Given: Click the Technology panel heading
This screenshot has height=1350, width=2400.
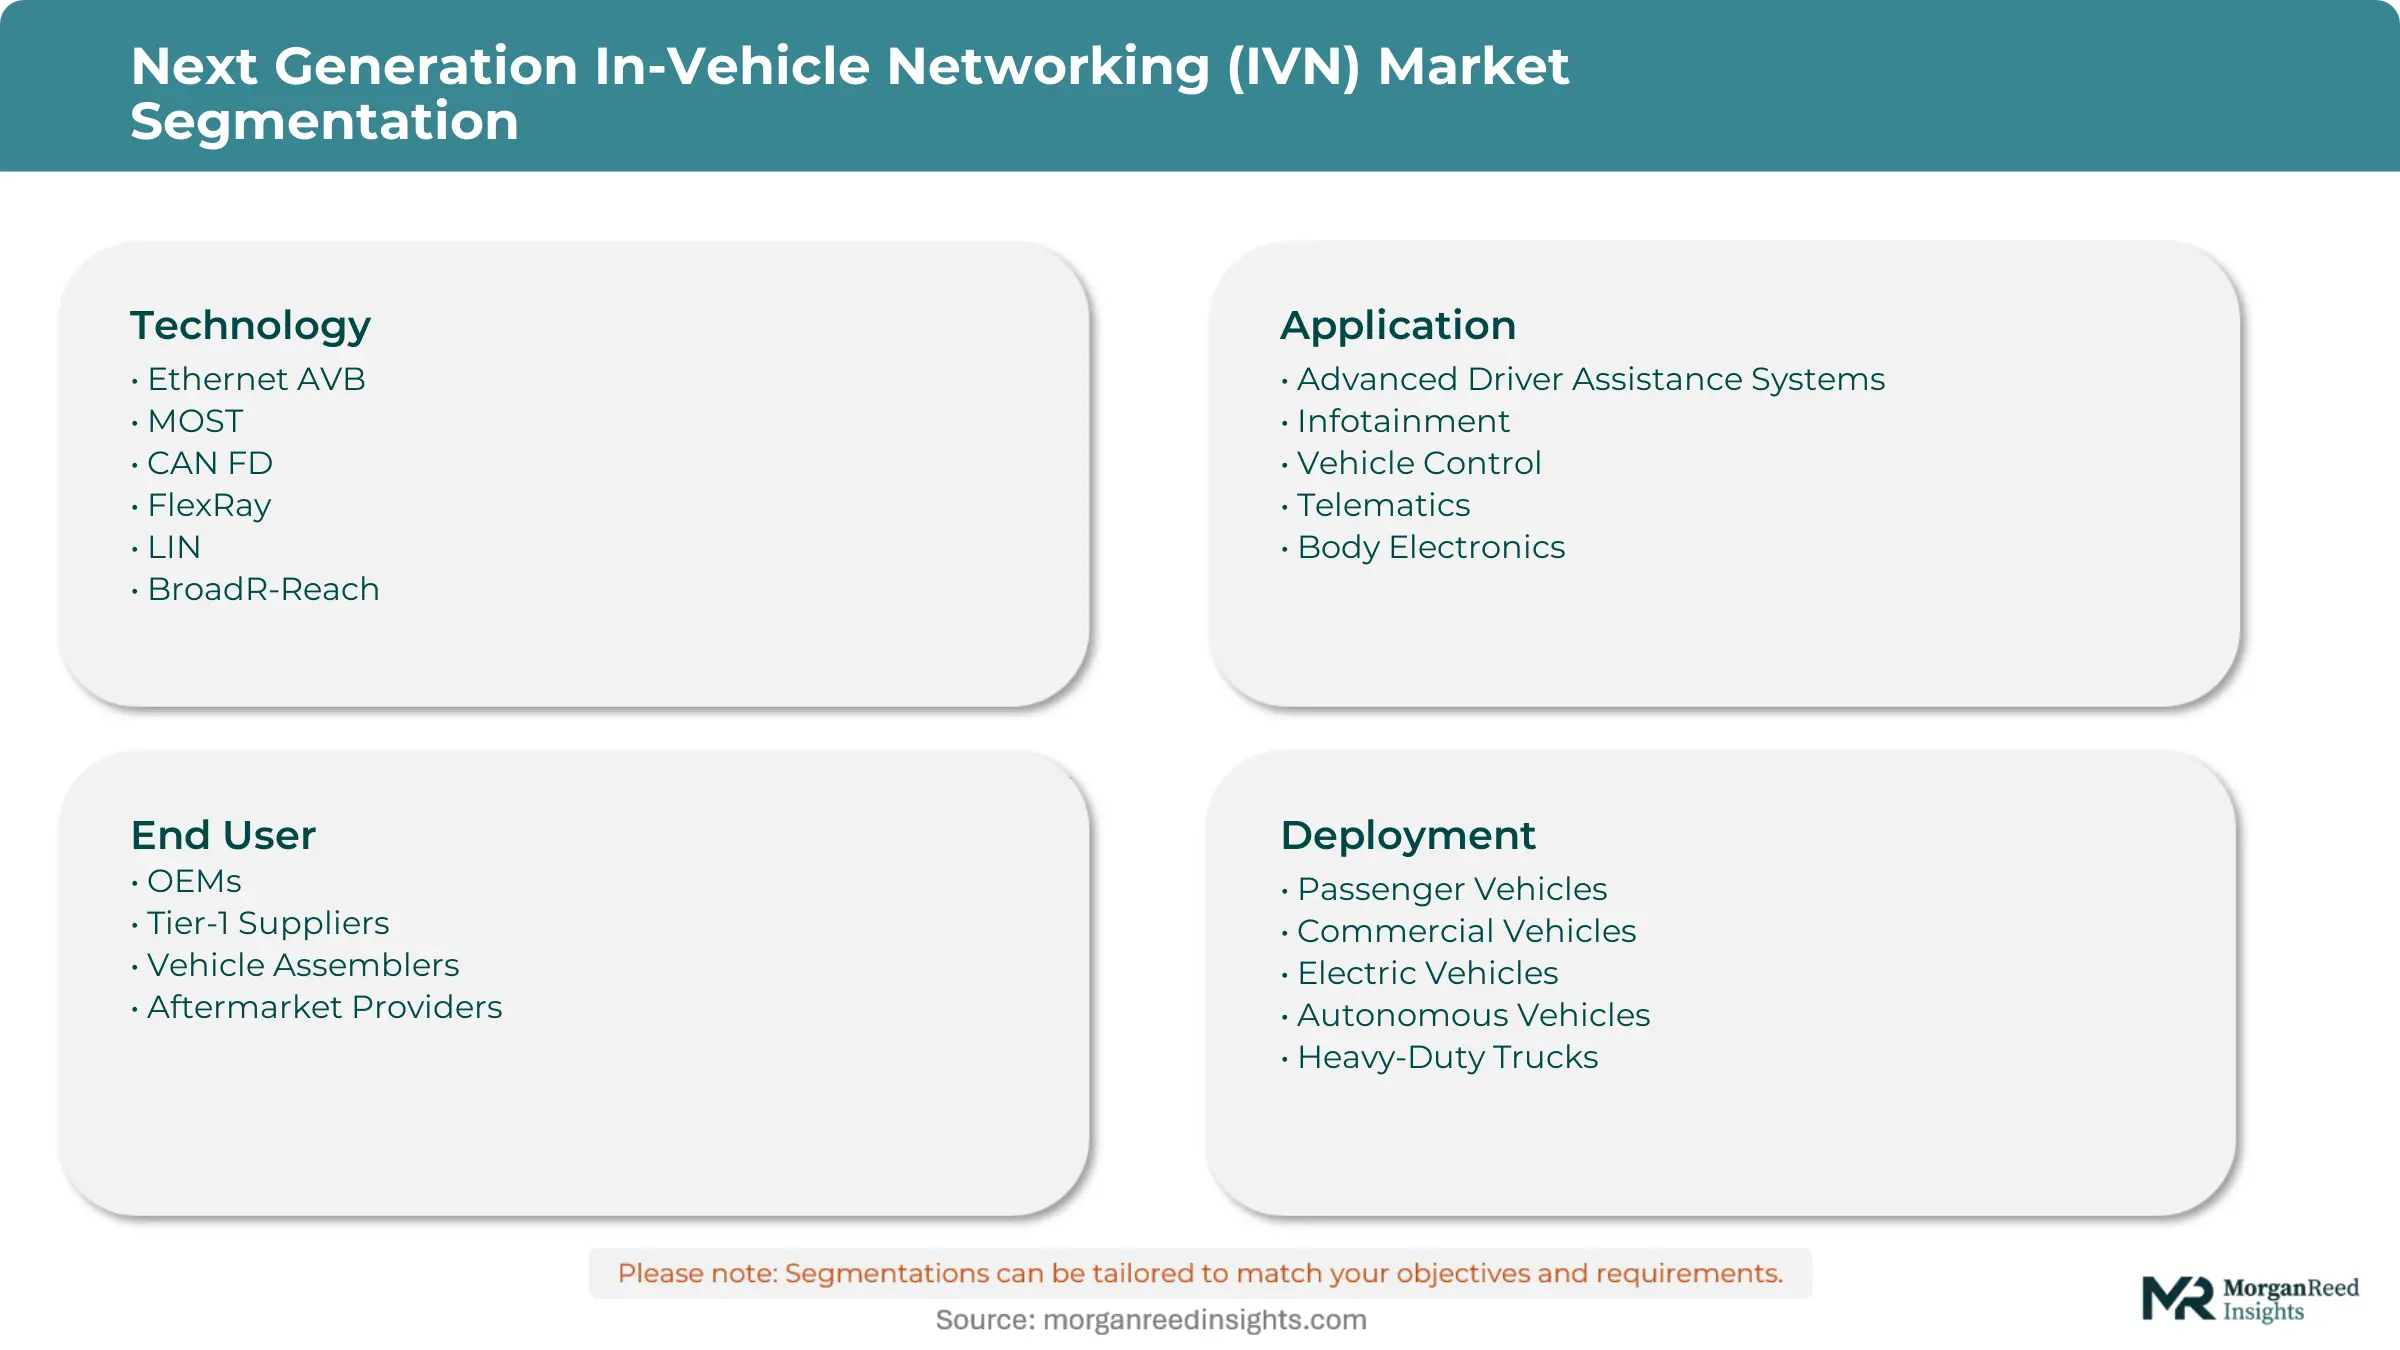Looking at the screenshot, I should [250, 324].
